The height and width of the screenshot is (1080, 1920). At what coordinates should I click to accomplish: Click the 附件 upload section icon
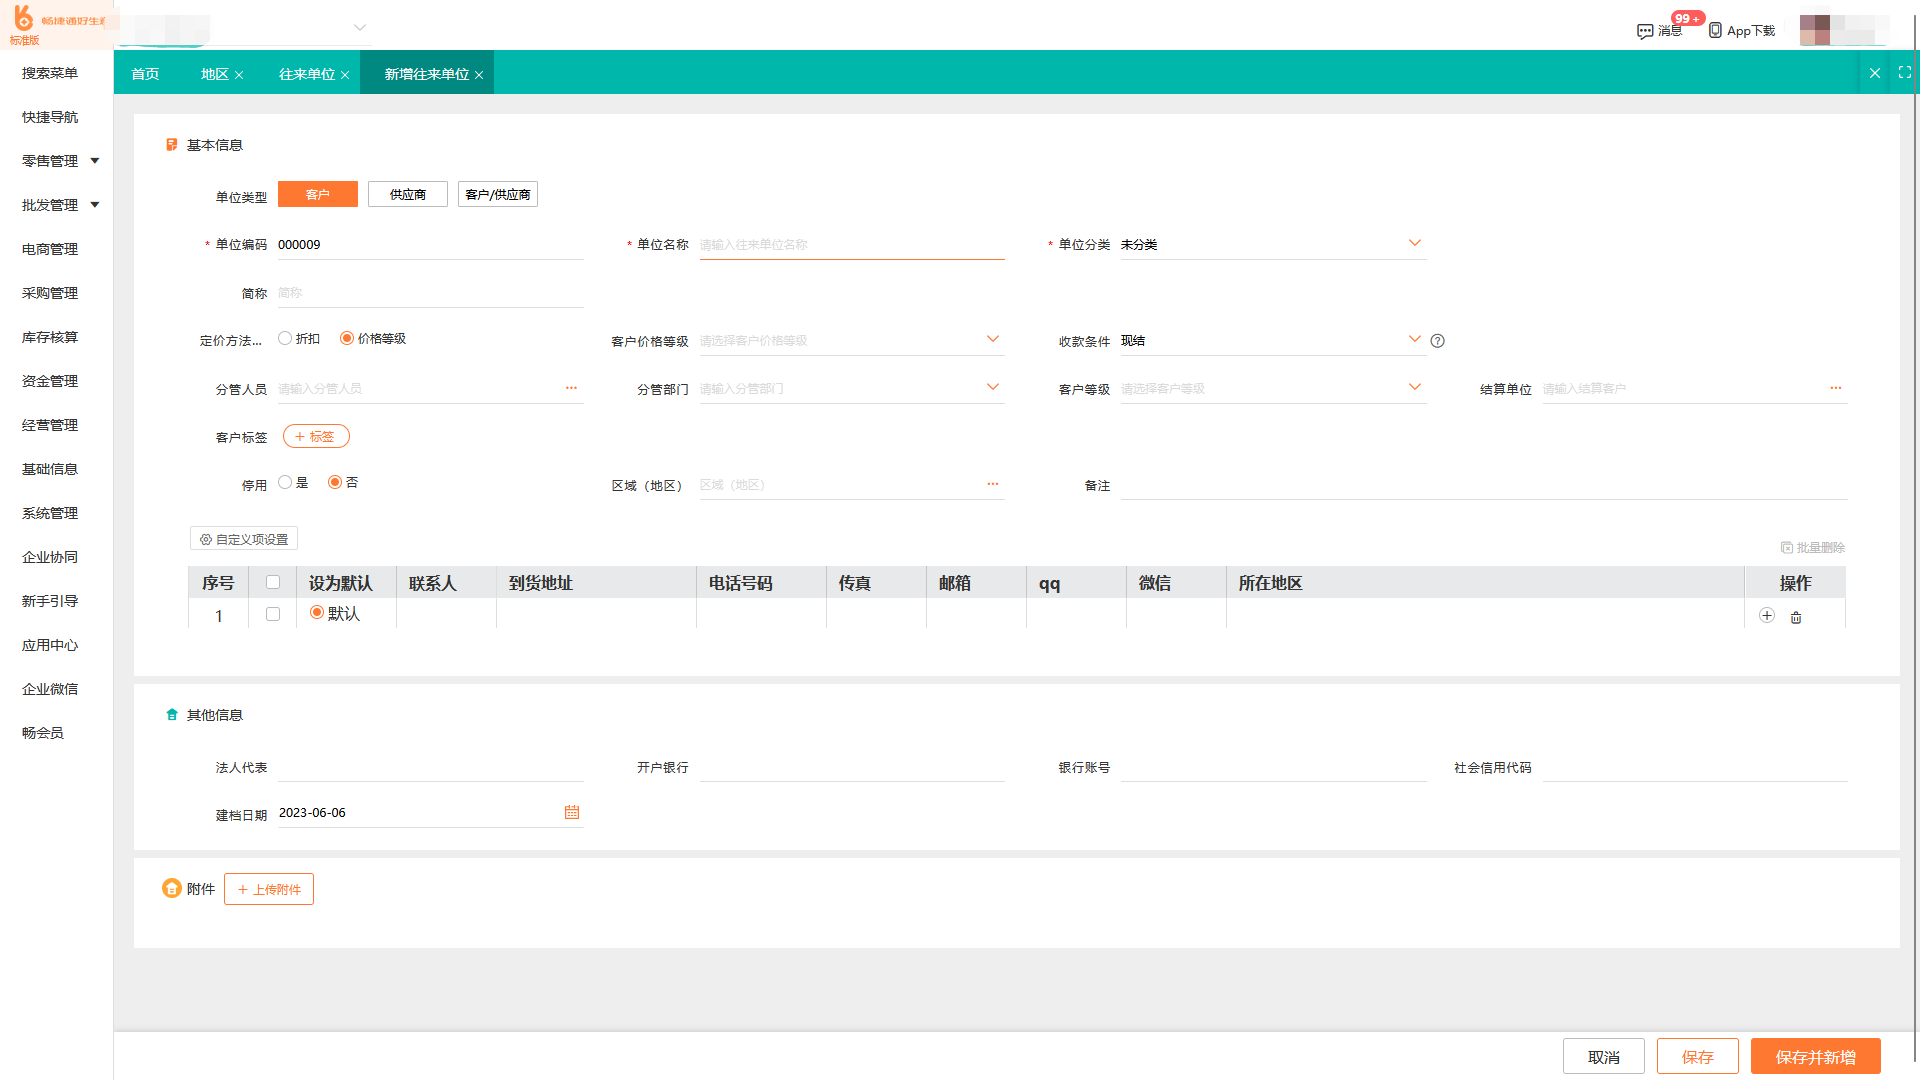pos(173,889)
